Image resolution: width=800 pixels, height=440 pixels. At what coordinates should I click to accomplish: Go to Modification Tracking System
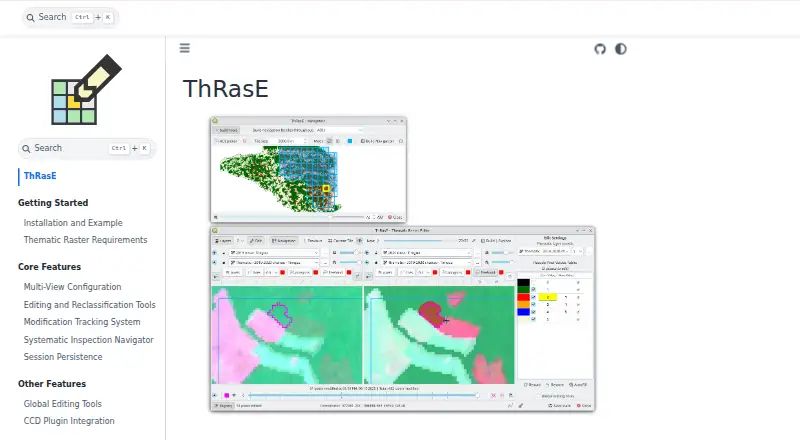(82, 322)
